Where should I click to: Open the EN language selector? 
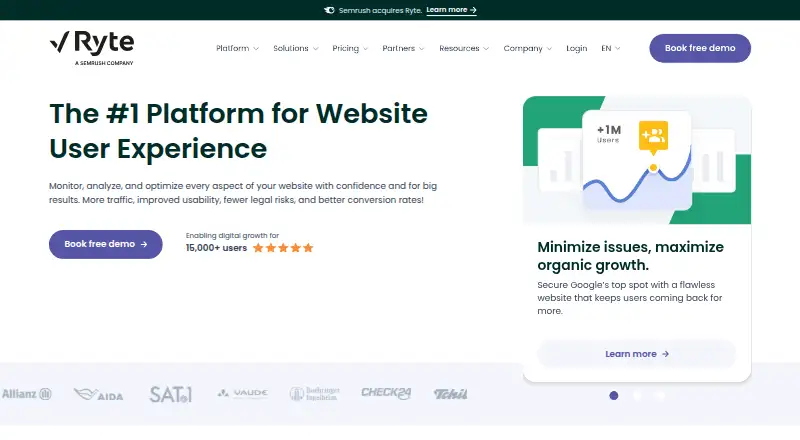(x=610, y=48)
